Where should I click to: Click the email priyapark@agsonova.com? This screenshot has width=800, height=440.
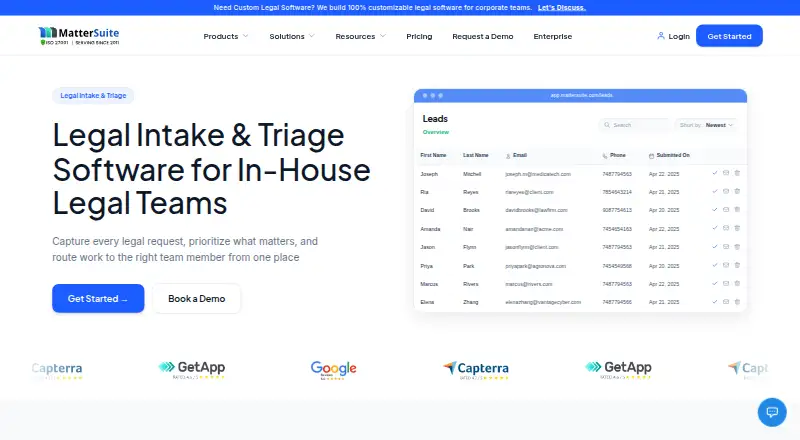pos(535,266)
